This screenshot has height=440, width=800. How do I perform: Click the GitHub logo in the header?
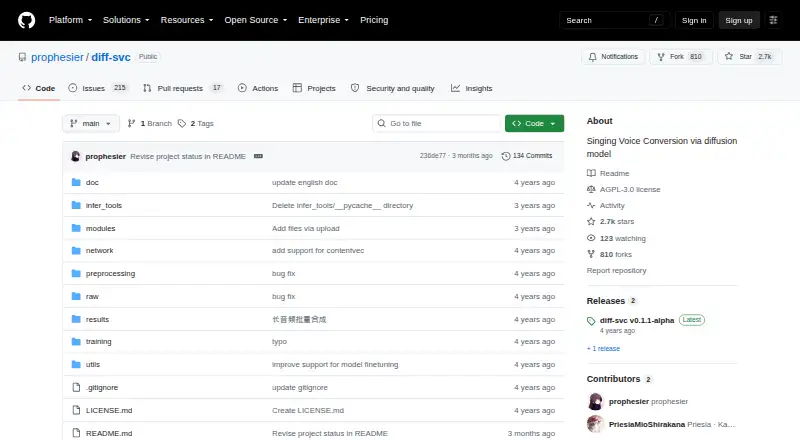(x=27, y=20)
